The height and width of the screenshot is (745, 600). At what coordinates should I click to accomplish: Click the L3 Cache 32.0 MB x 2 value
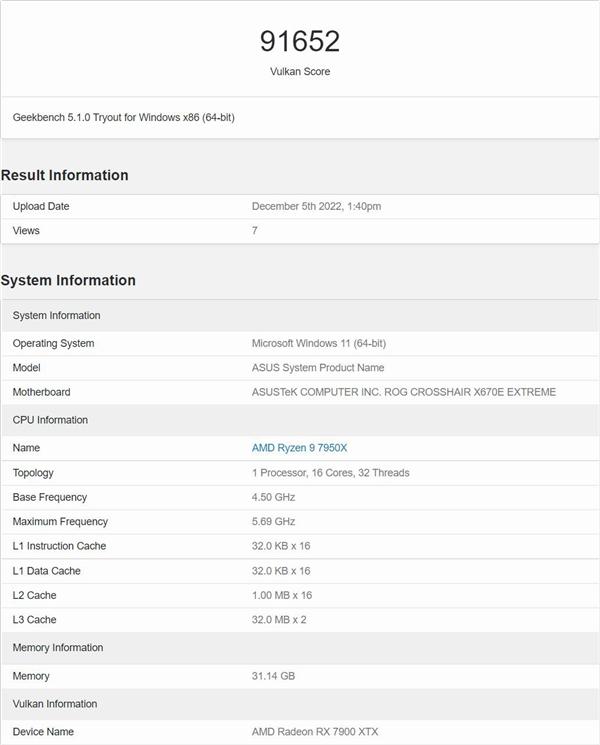pos(279,620)
